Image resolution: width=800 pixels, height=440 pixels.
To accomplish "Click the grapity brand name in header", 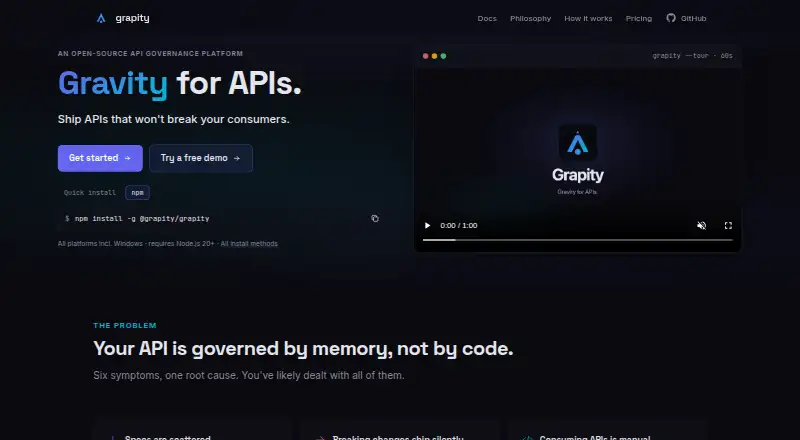I will click(132, 18).
